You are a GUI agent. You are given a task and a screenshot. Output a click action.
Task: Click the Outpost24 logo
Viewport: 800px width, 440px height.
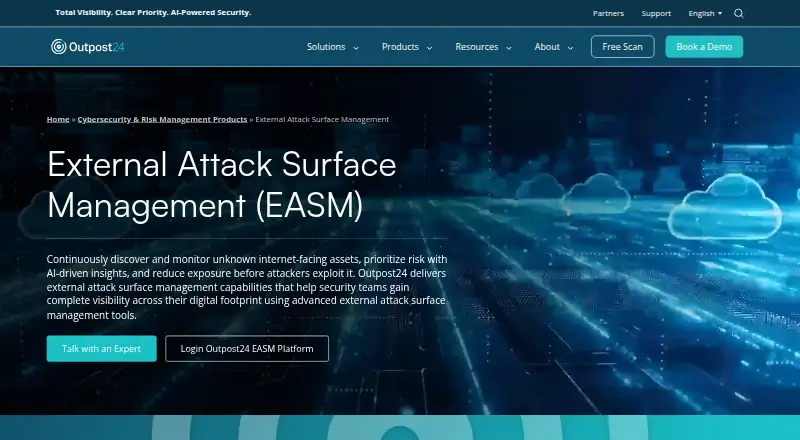[x=87, y=47]
